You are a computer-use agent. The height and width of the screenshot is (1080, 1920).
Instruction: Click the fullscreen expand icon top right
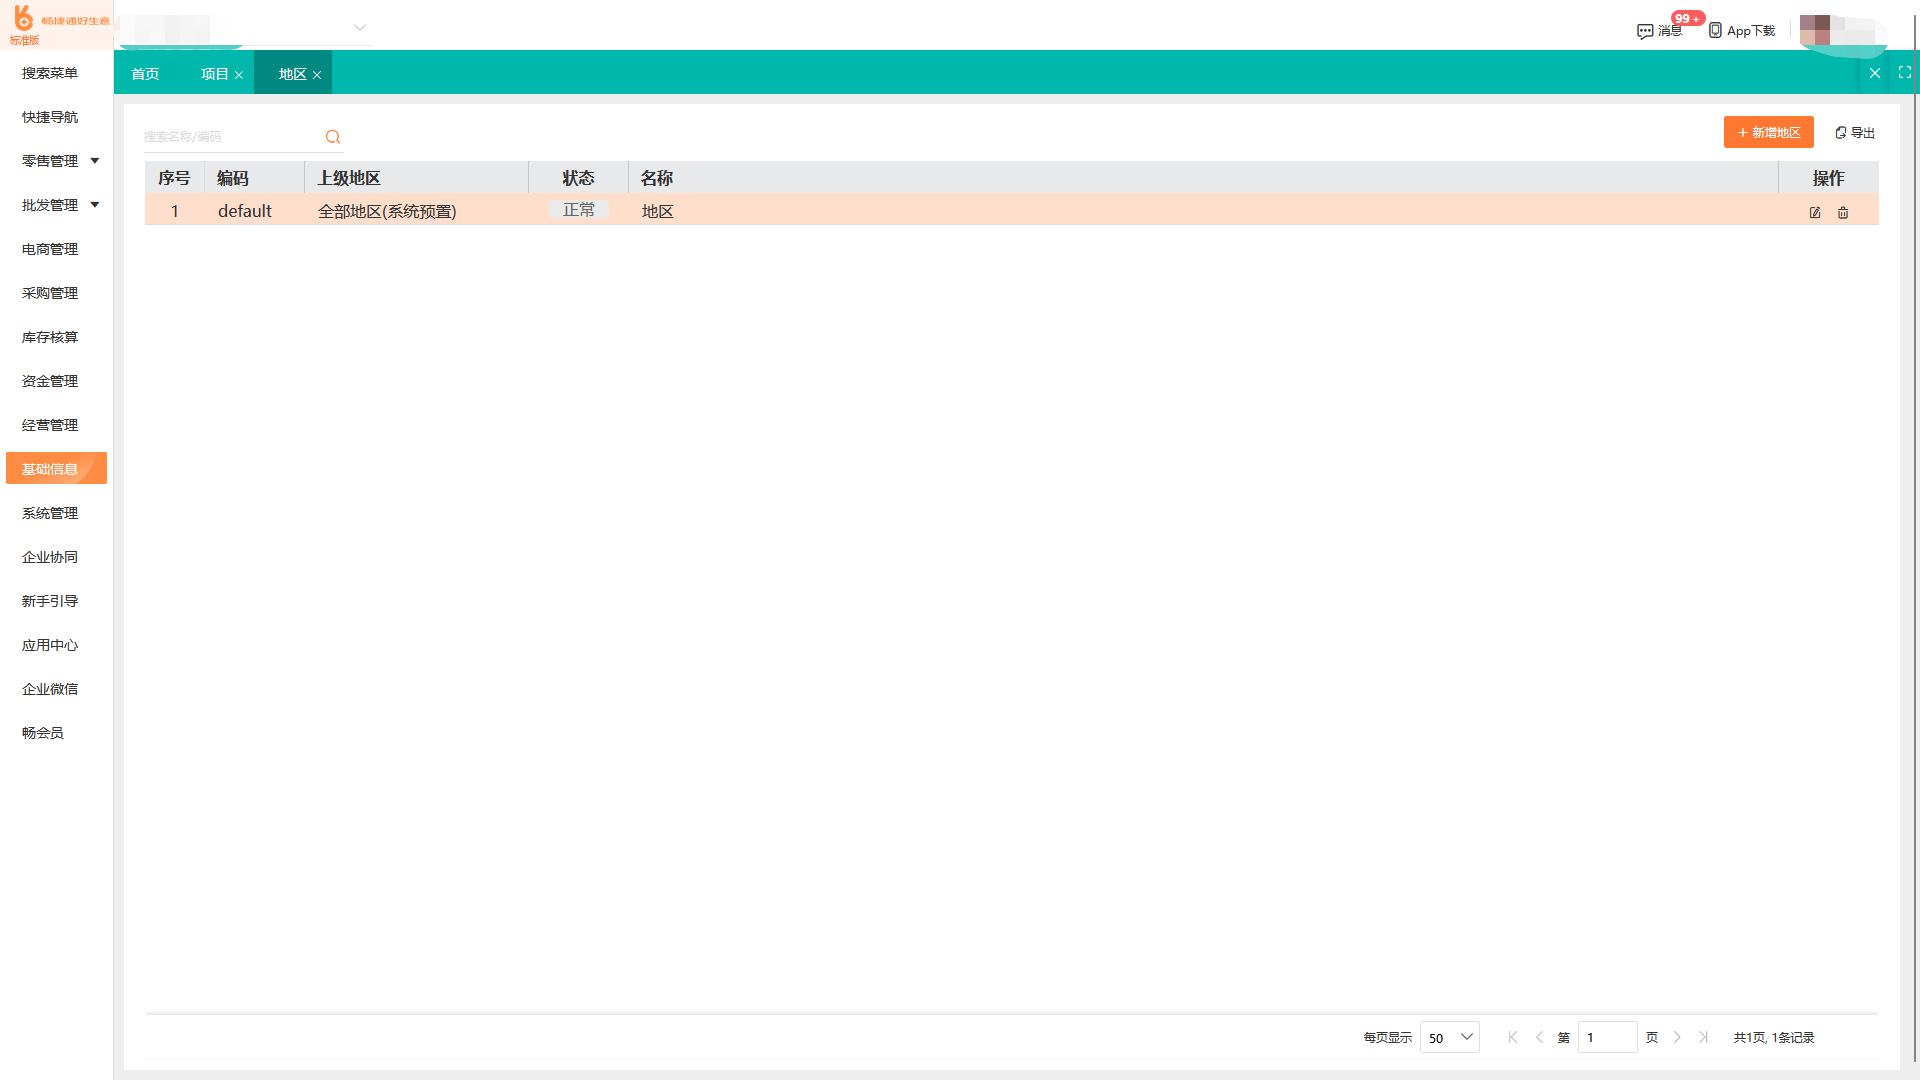pos(1904,71)
